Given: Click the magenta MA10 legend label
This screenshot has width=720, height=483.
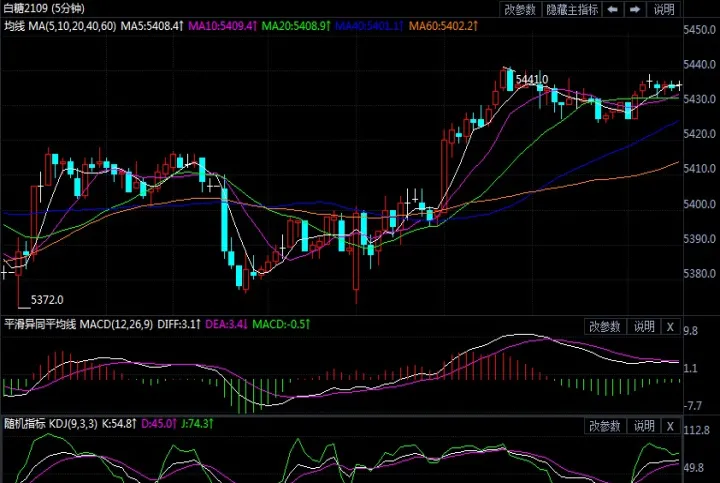Looking at the screenshot, I should tap(222, 23).
